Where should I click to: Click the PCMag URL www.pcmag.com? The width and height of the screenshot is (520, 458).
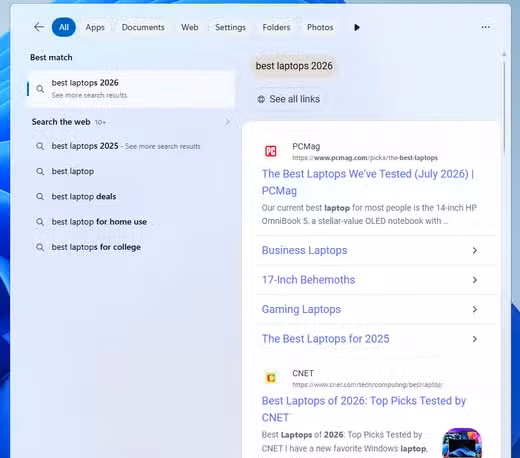pyautogui.click(x=365, y=158)
